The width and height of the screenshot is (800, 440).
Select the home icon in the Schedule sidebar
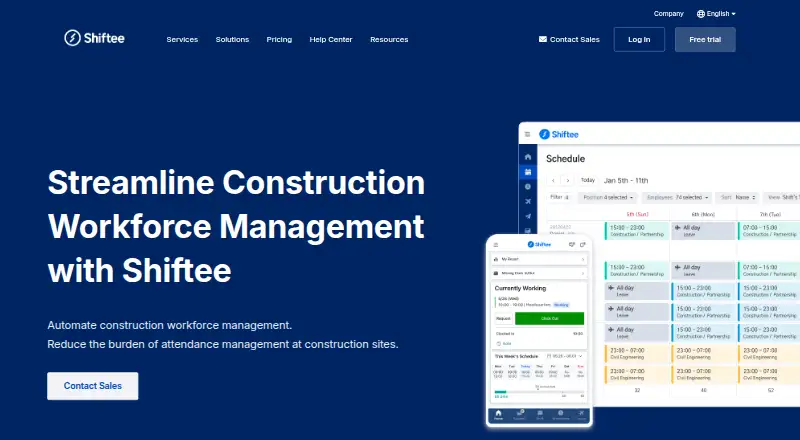click(x=528, y=157)
